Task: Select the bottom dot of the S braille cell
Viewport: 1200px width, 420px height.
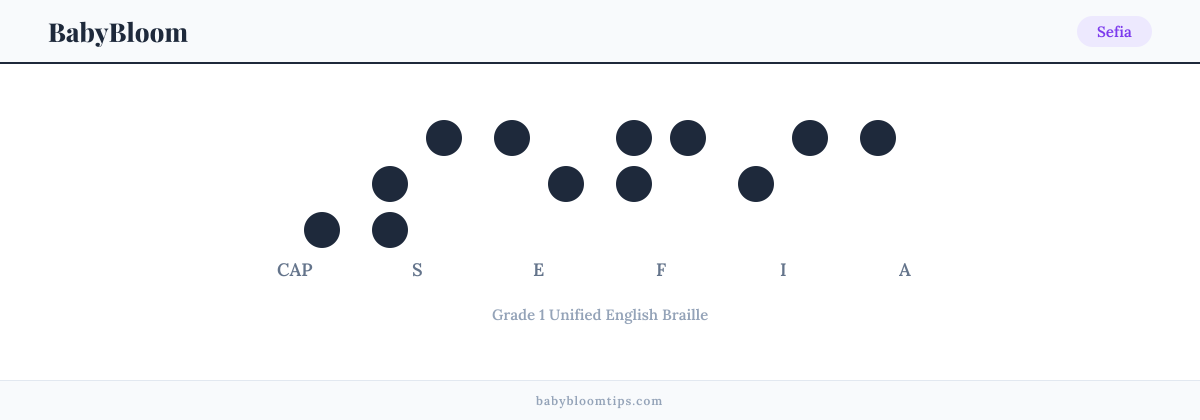Action: pyautogui.click(x=390, y=230)
